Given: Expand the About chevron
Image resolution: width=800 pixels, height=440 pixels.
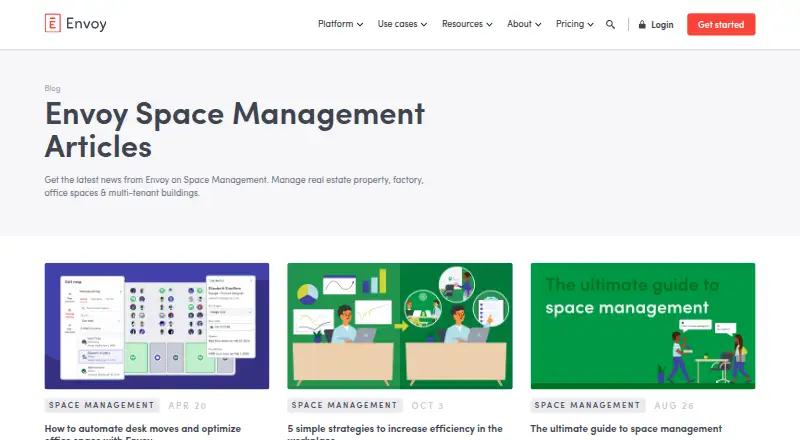Looking at the screenshot, I should [x=538, y=24].
